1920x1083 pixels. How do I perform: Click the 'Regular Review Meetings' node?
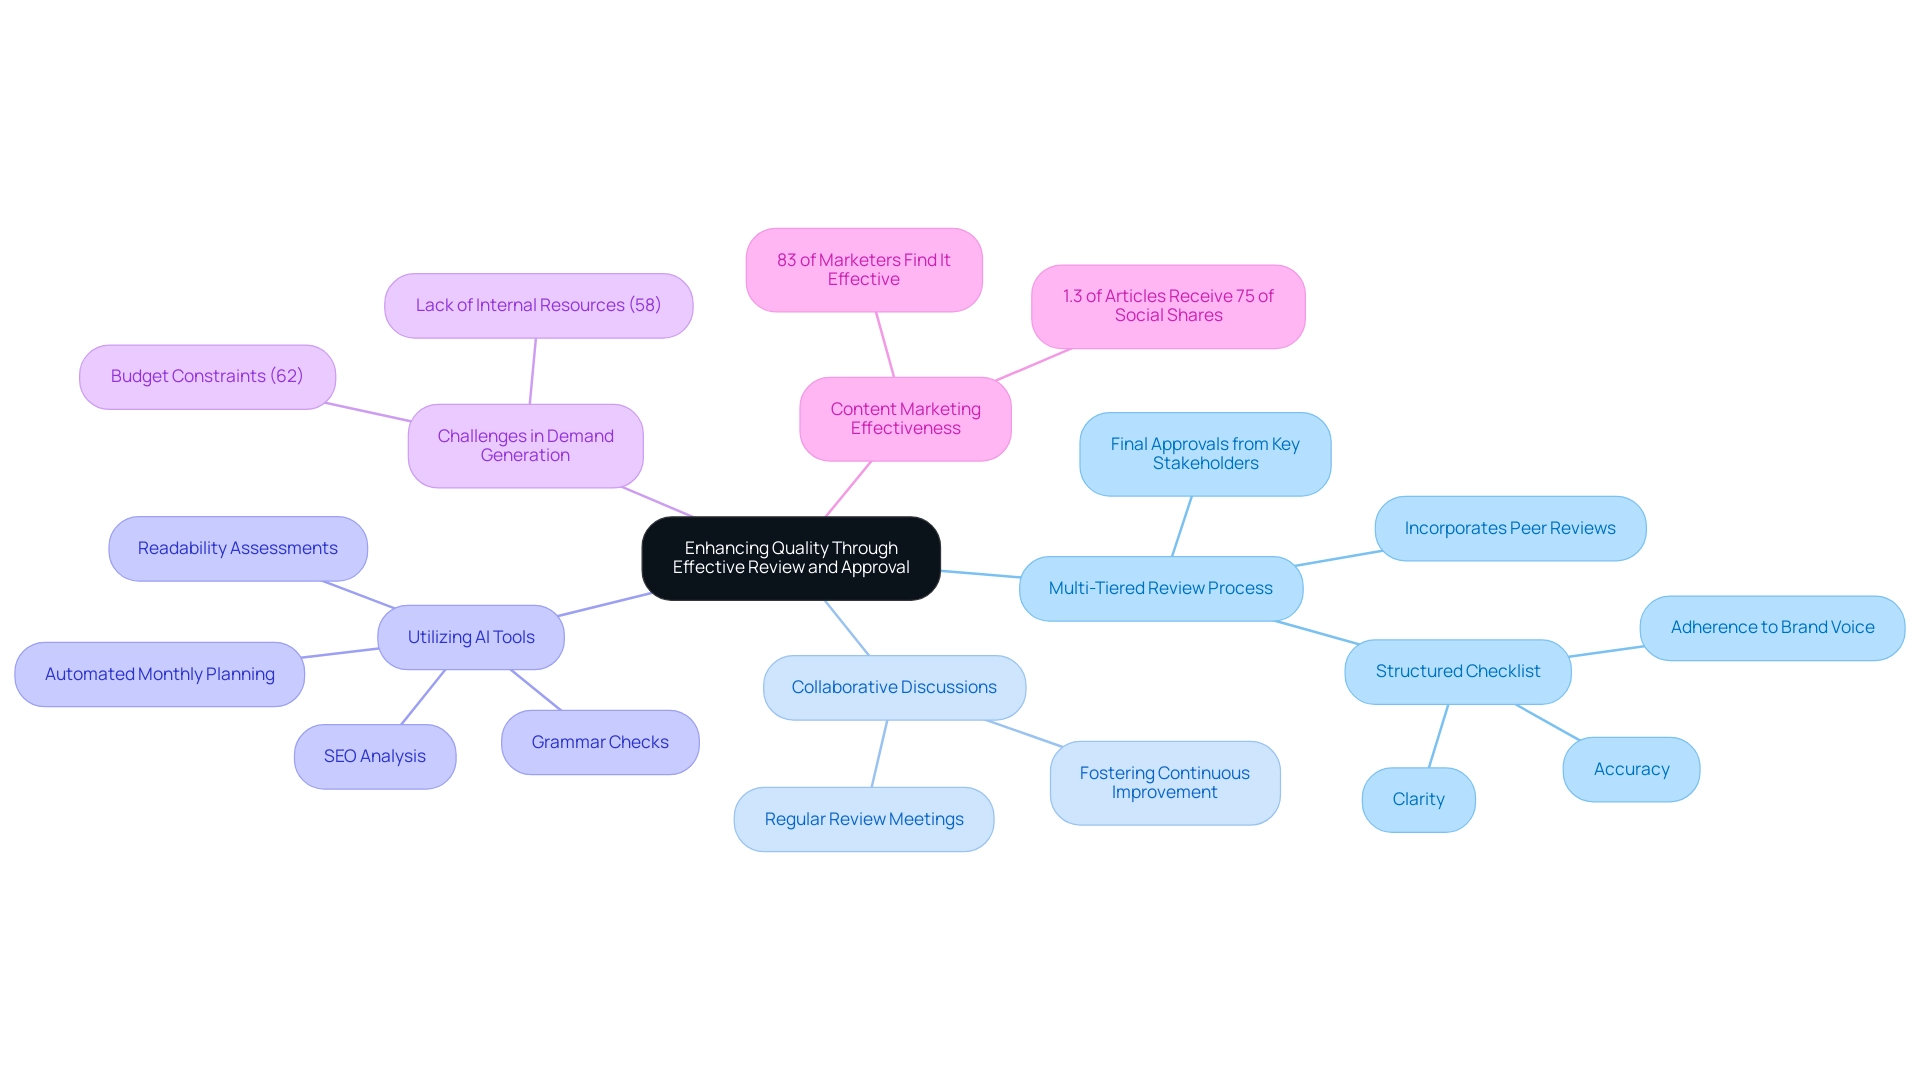click(x=864, y=819)
